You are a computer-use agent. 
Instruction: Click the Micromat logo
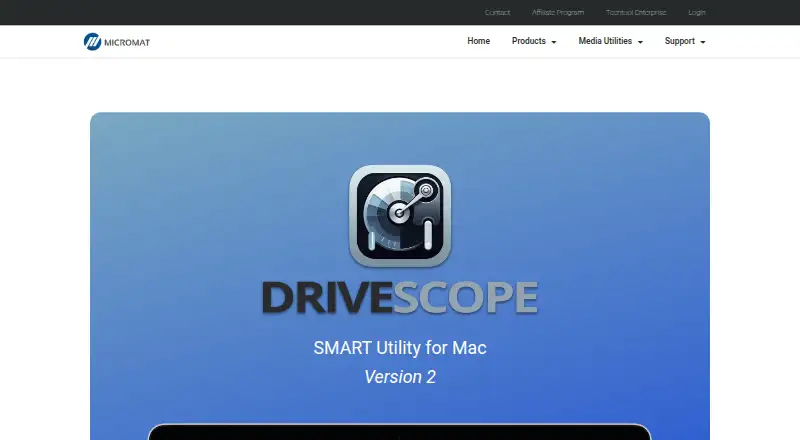117,42
